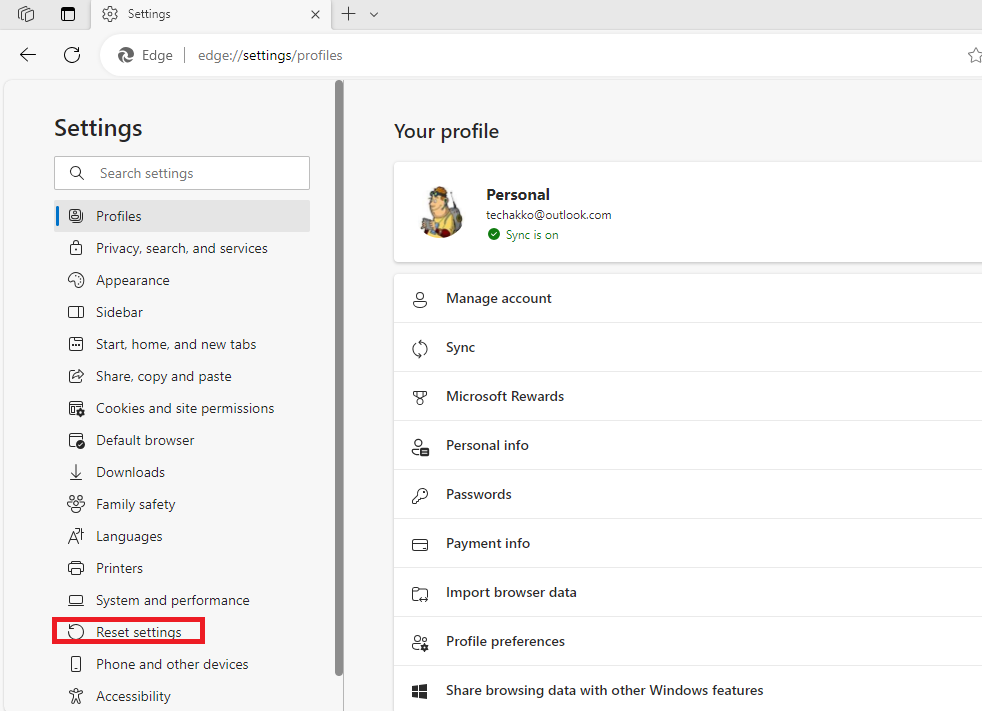Click the key icon beside Passwords
This screenshot has width=982, height=711.
click(420, 496)
